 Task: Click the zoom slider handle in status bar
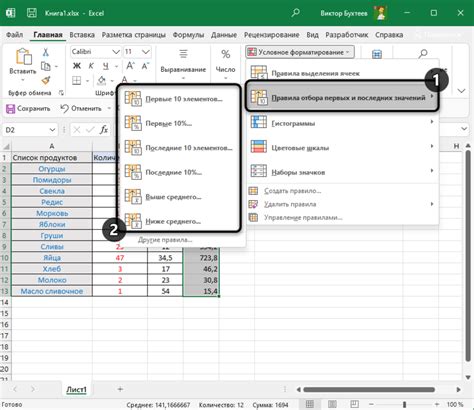pos(404,404)
